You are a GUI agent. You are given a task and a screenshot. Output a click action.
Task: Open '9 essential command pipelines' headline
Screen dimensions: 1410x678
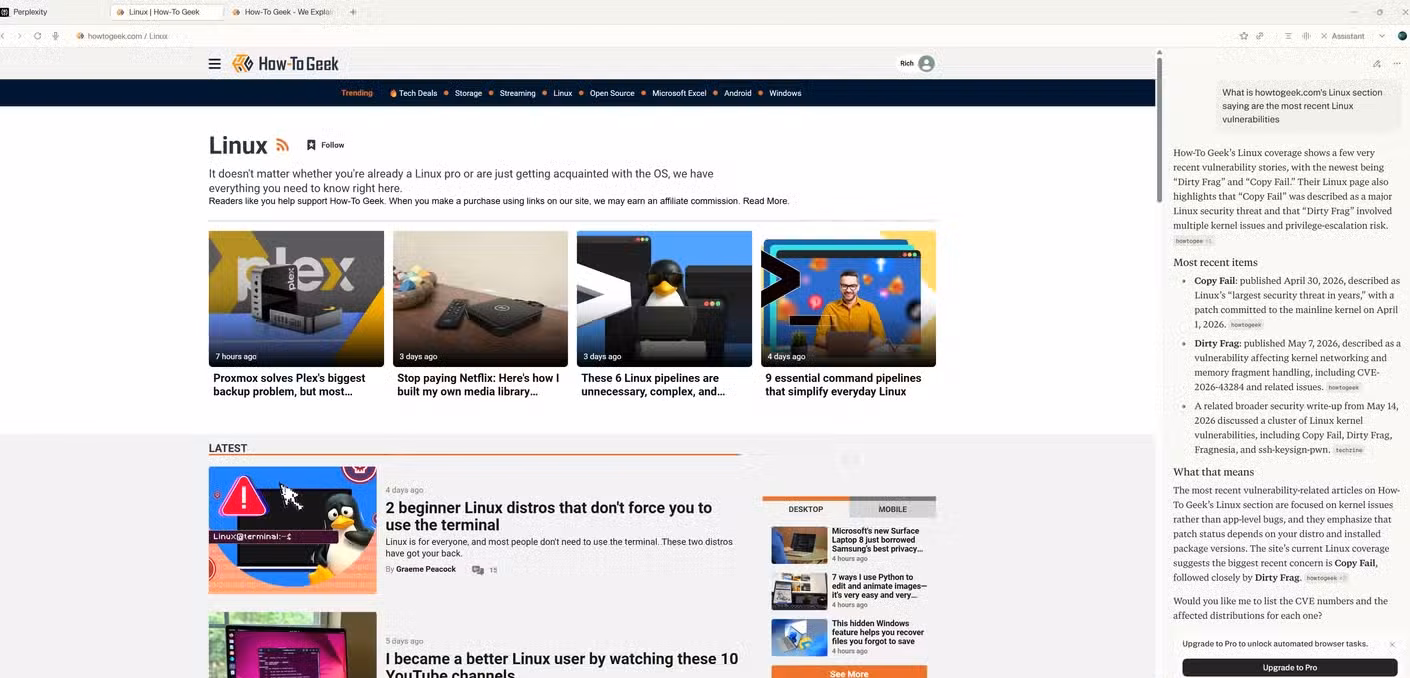tap(843, 385)
